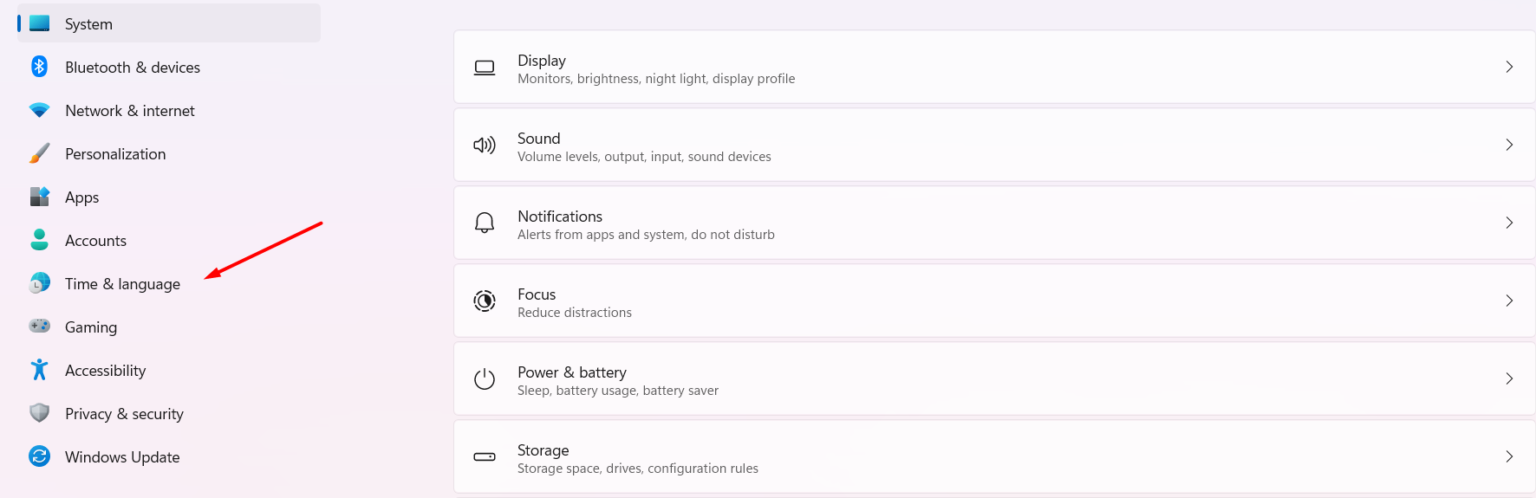Viewport: 1536px width, 498px height.
Task: Click the Personalization paintbrush icon
Action: pos(40,154)
